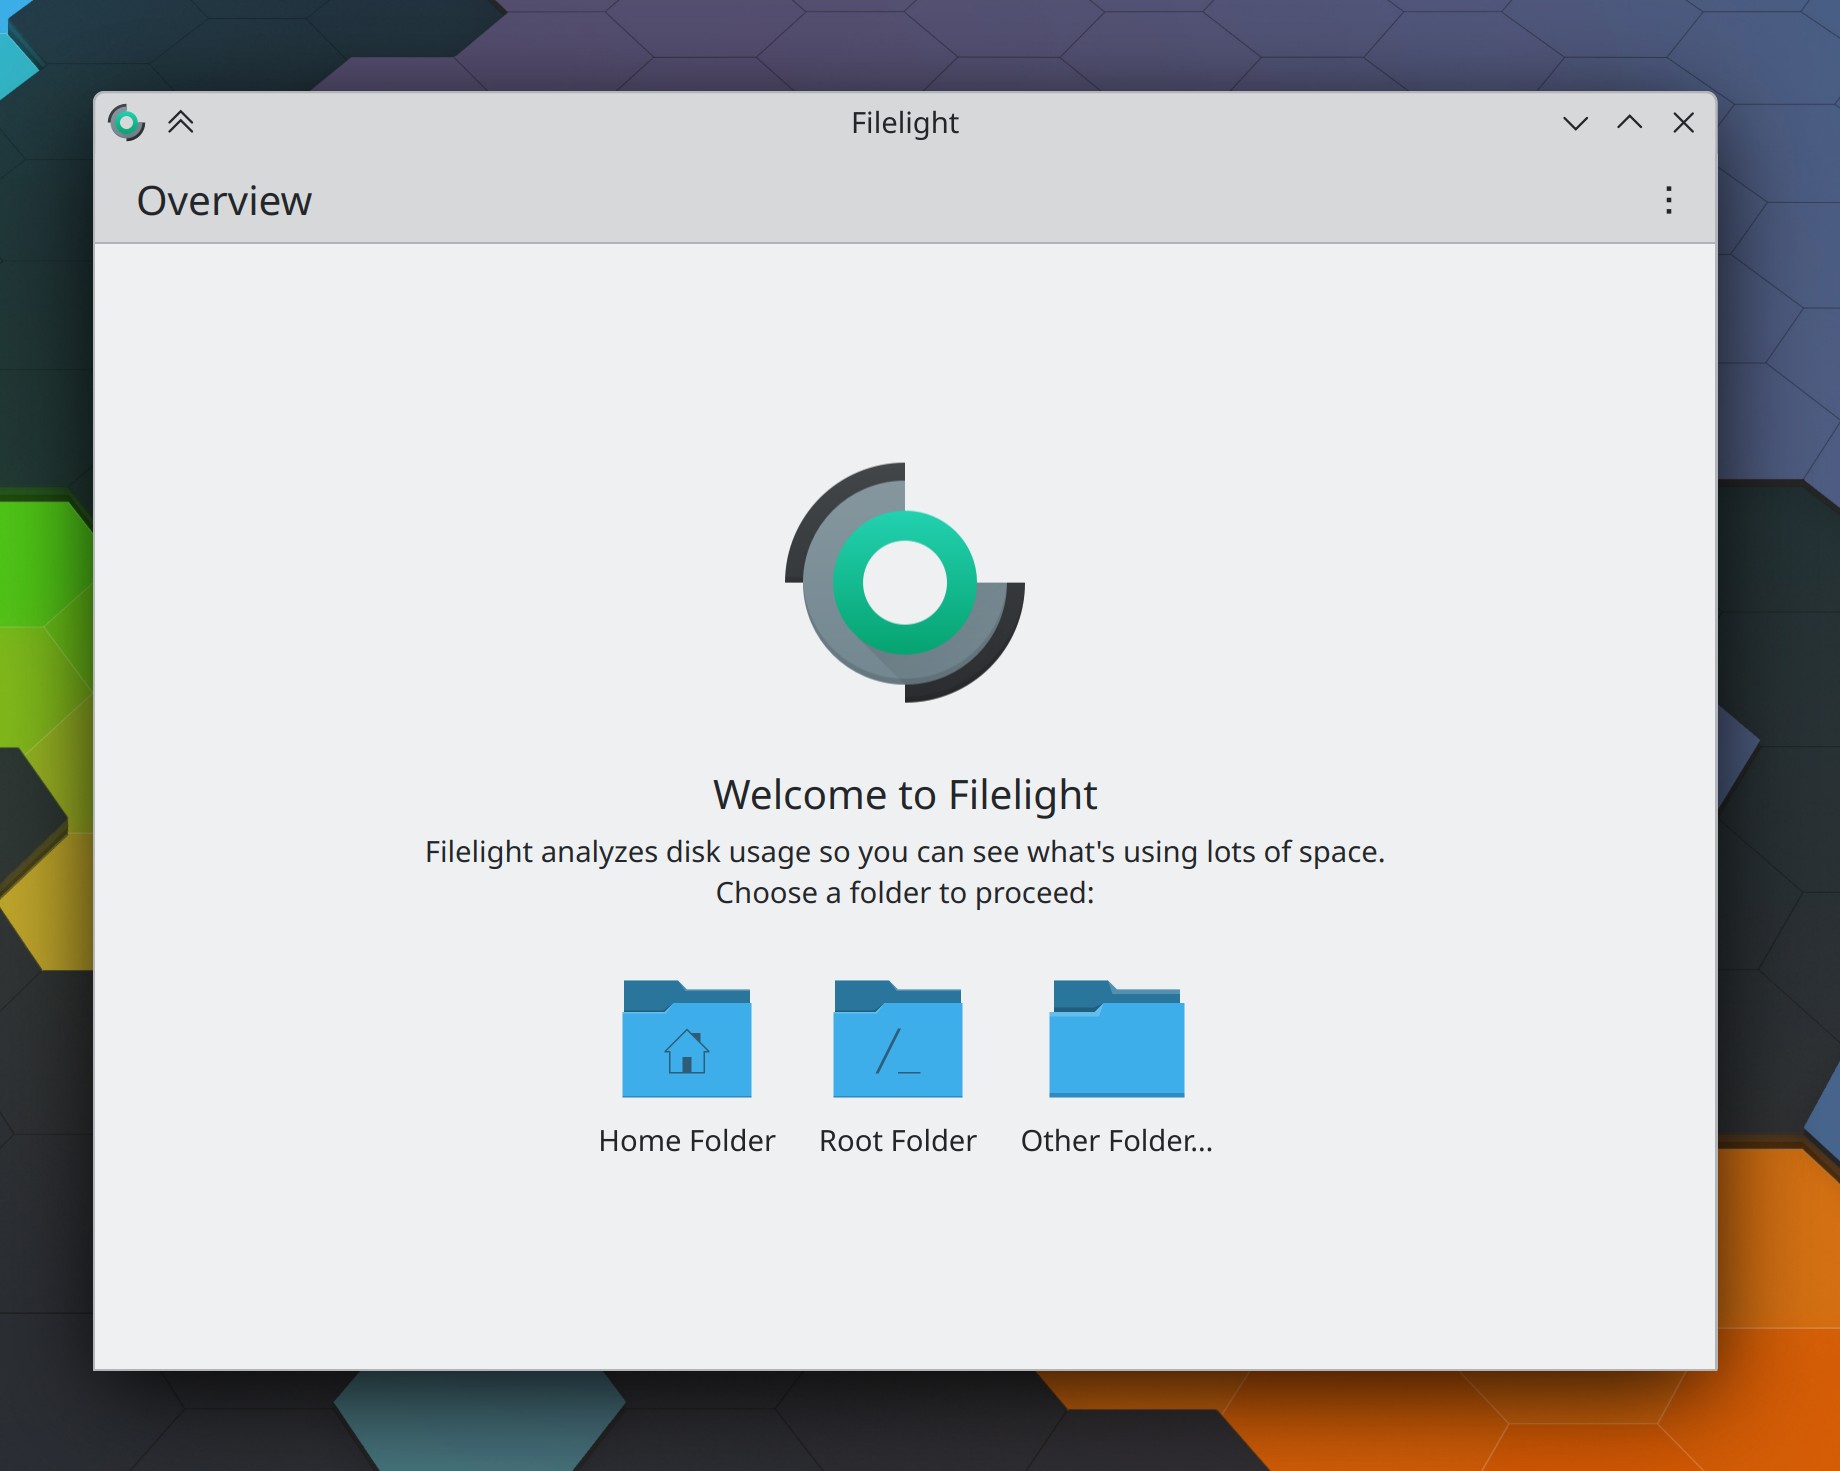This screenshot has width=1840, height=1471.
Task: Click the "Choose a folder to proceed:" text
Action: pyautogui.click(x=905, y=893)
